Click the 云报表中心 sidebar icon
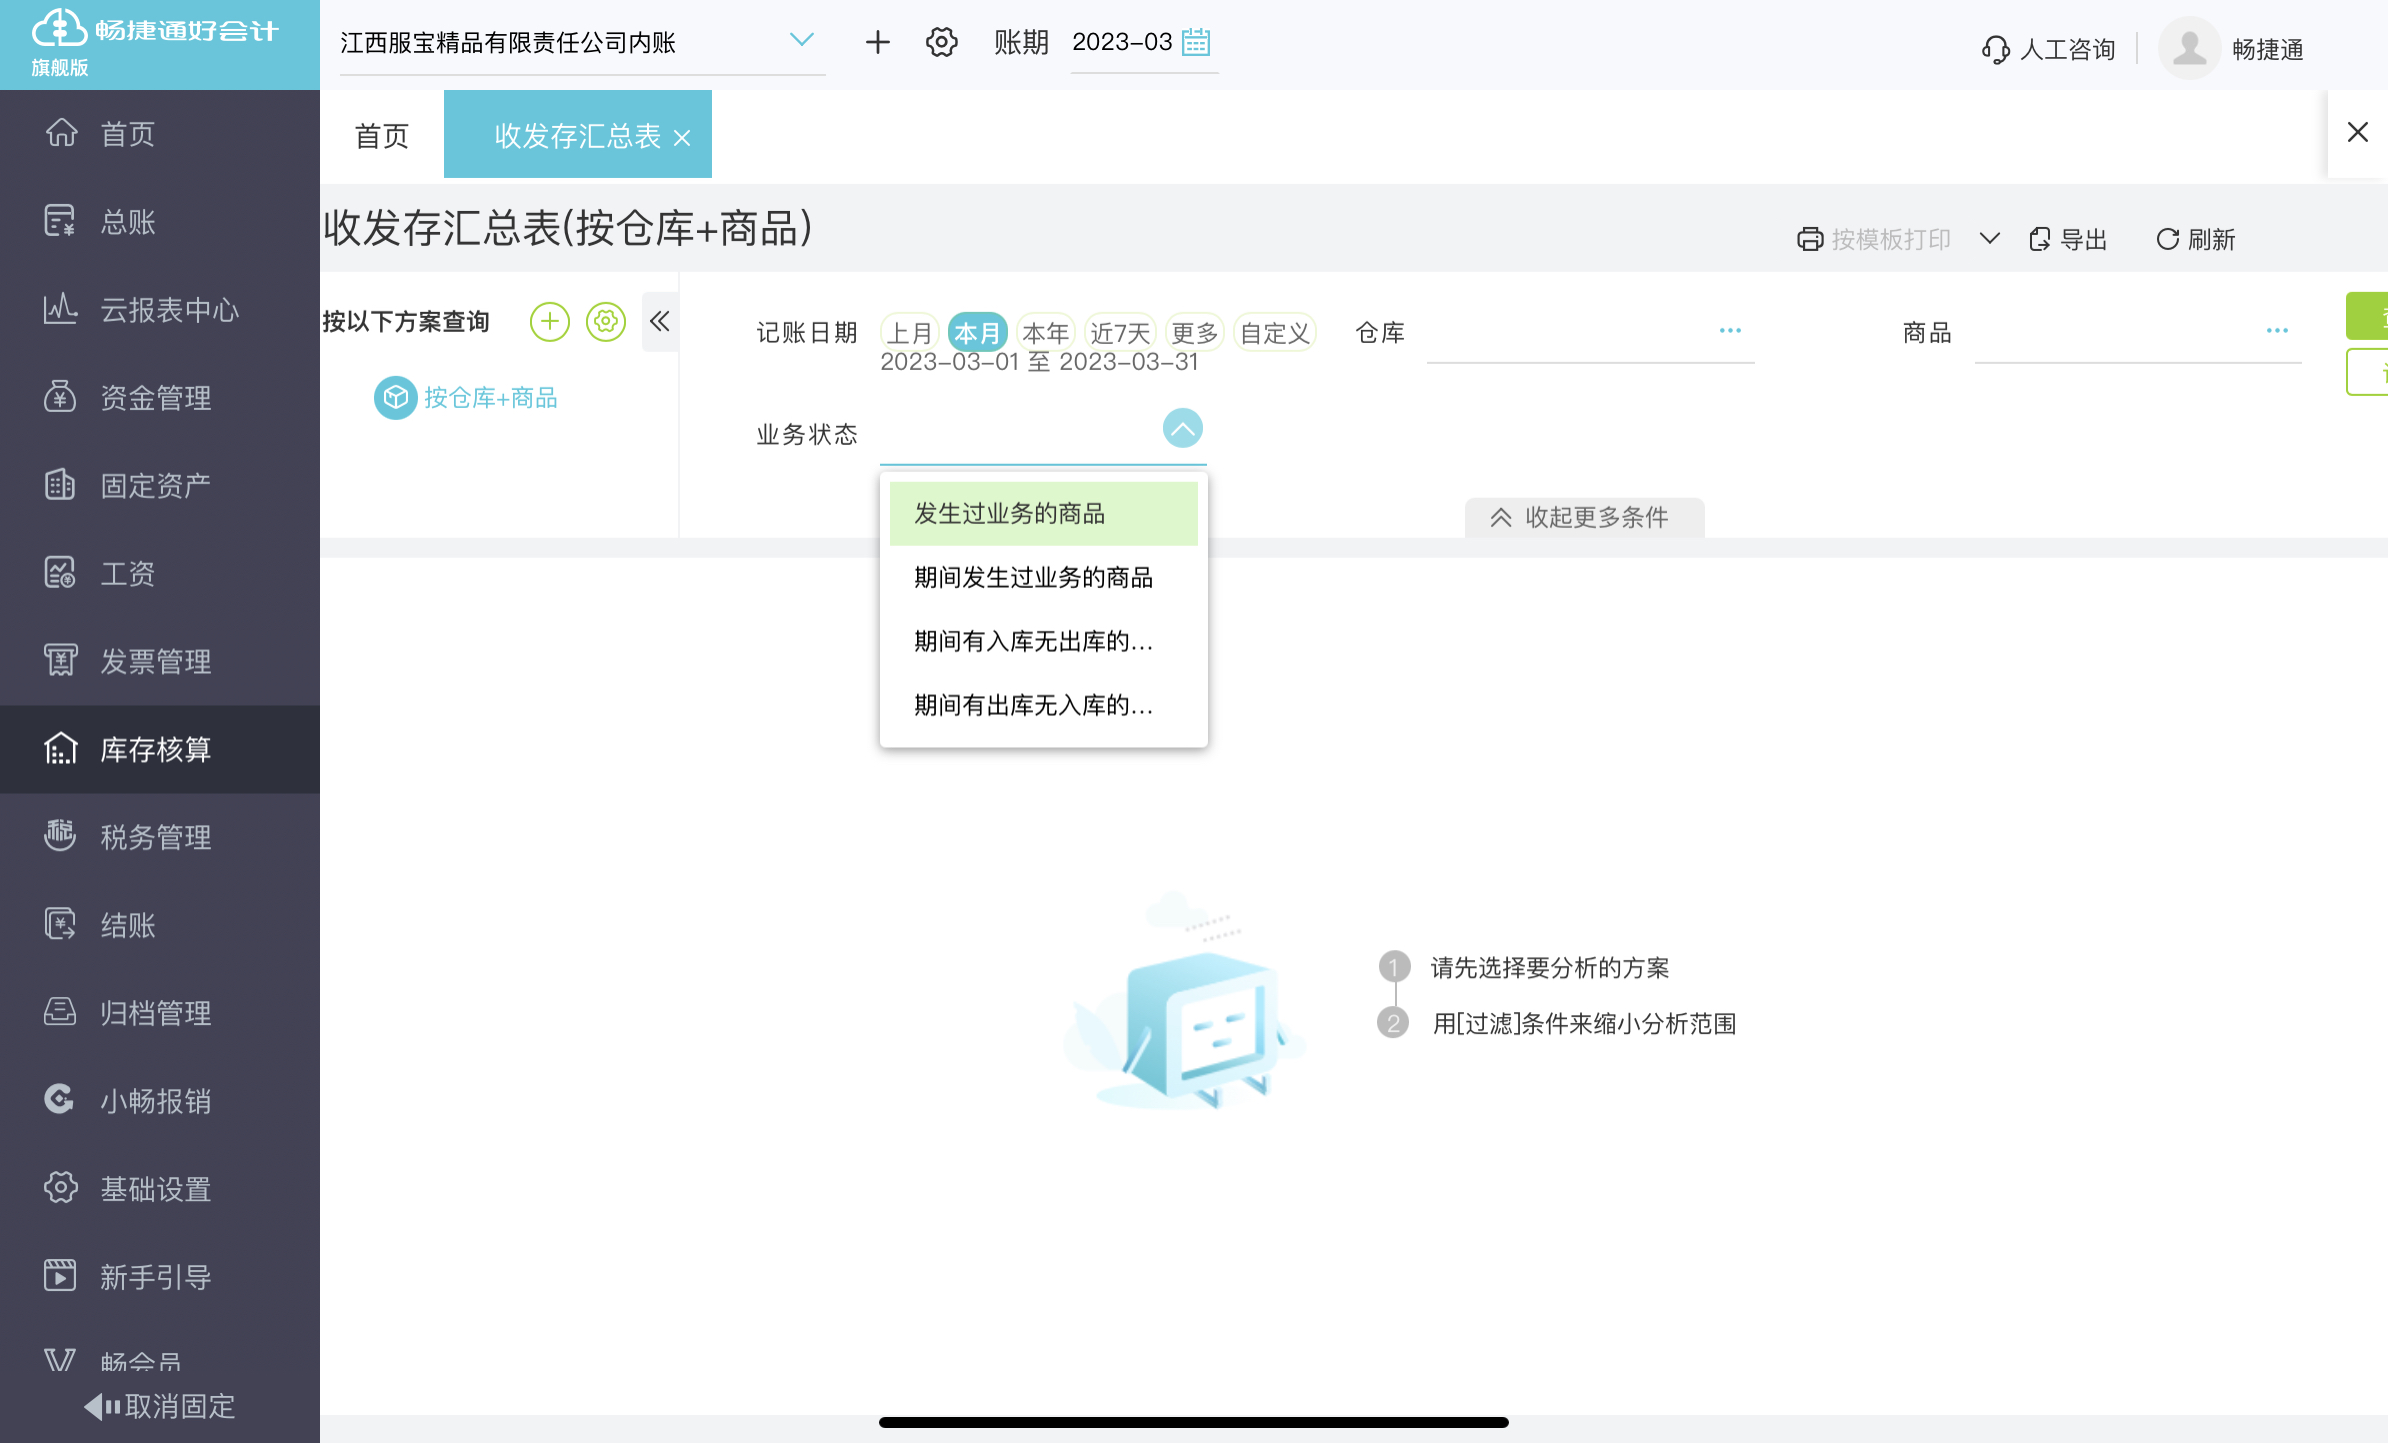 [x=60, y=309]
